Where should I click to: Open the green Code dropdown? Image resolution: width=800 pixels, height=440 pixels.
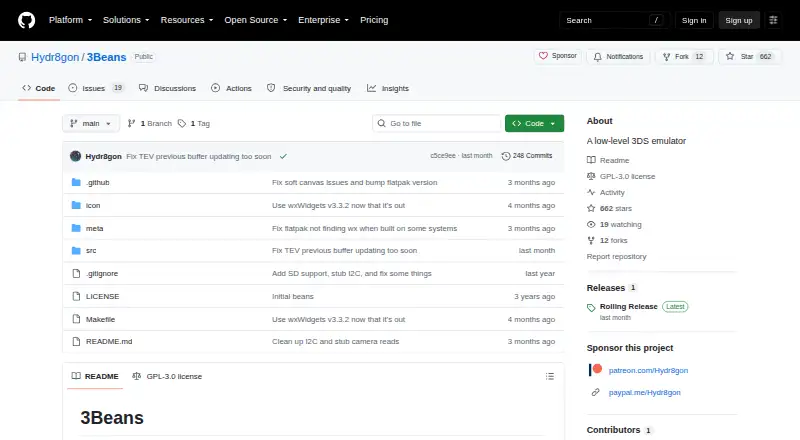pos(534,124)
